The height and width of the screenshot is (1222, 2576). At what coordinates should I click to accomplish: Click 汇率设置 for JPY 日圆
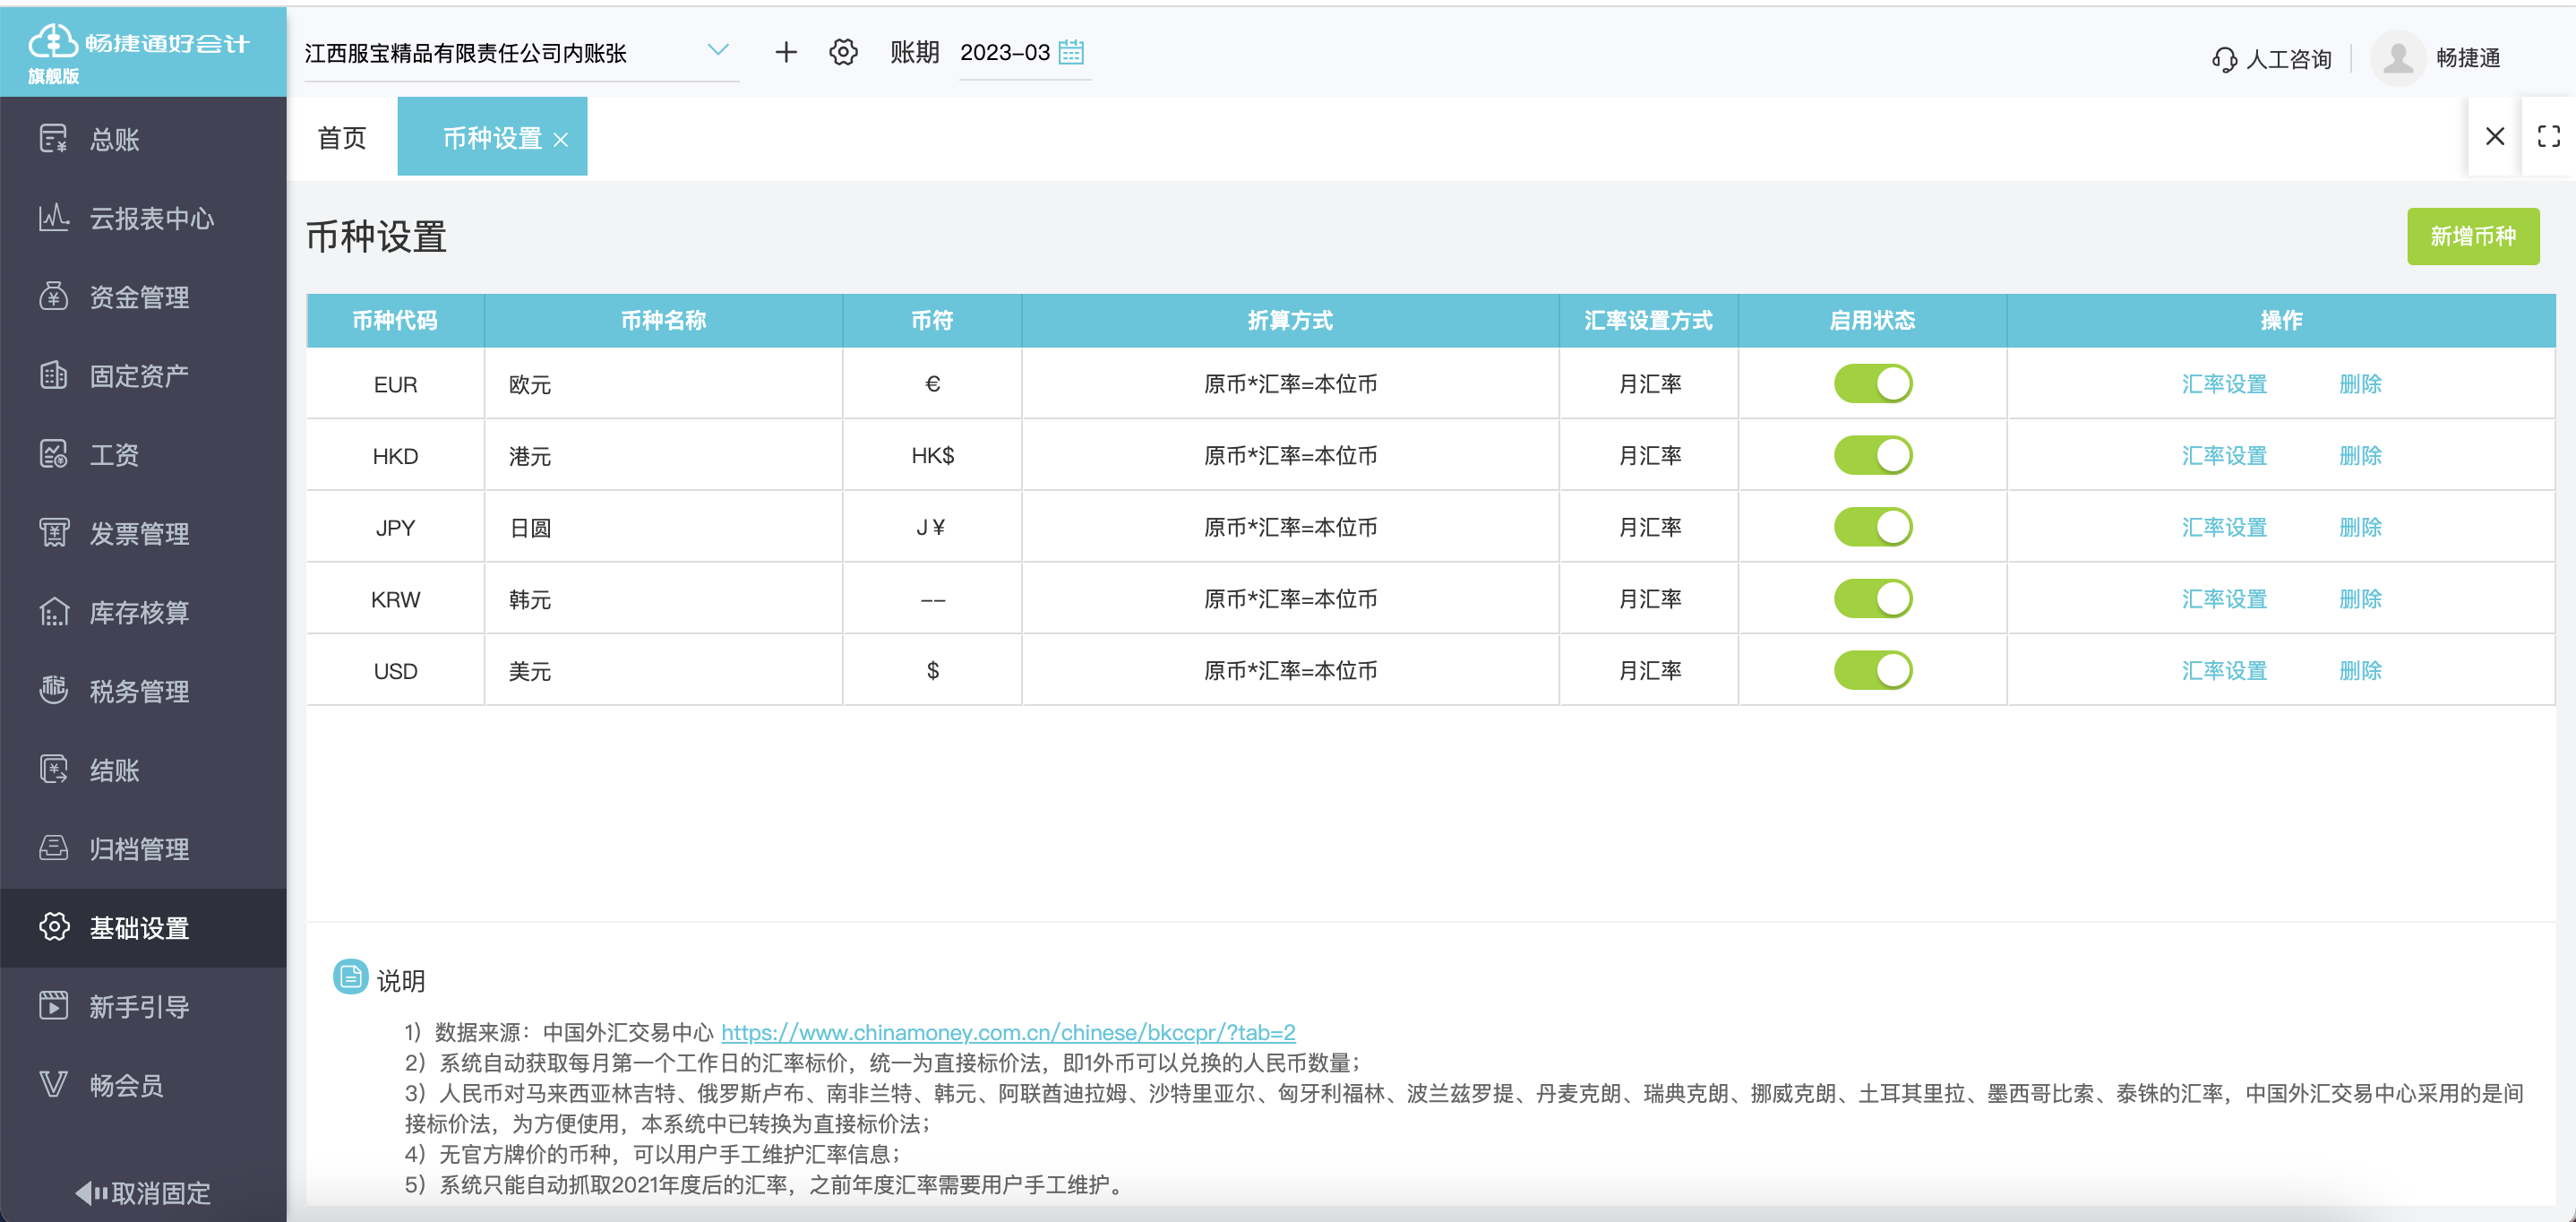[x=2221, y=527]
